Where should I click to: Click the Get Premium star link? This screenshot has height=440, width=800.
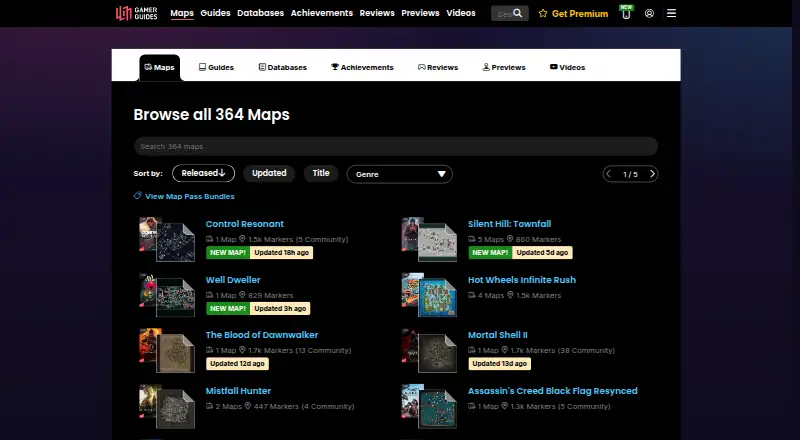[x=573, y=14]
